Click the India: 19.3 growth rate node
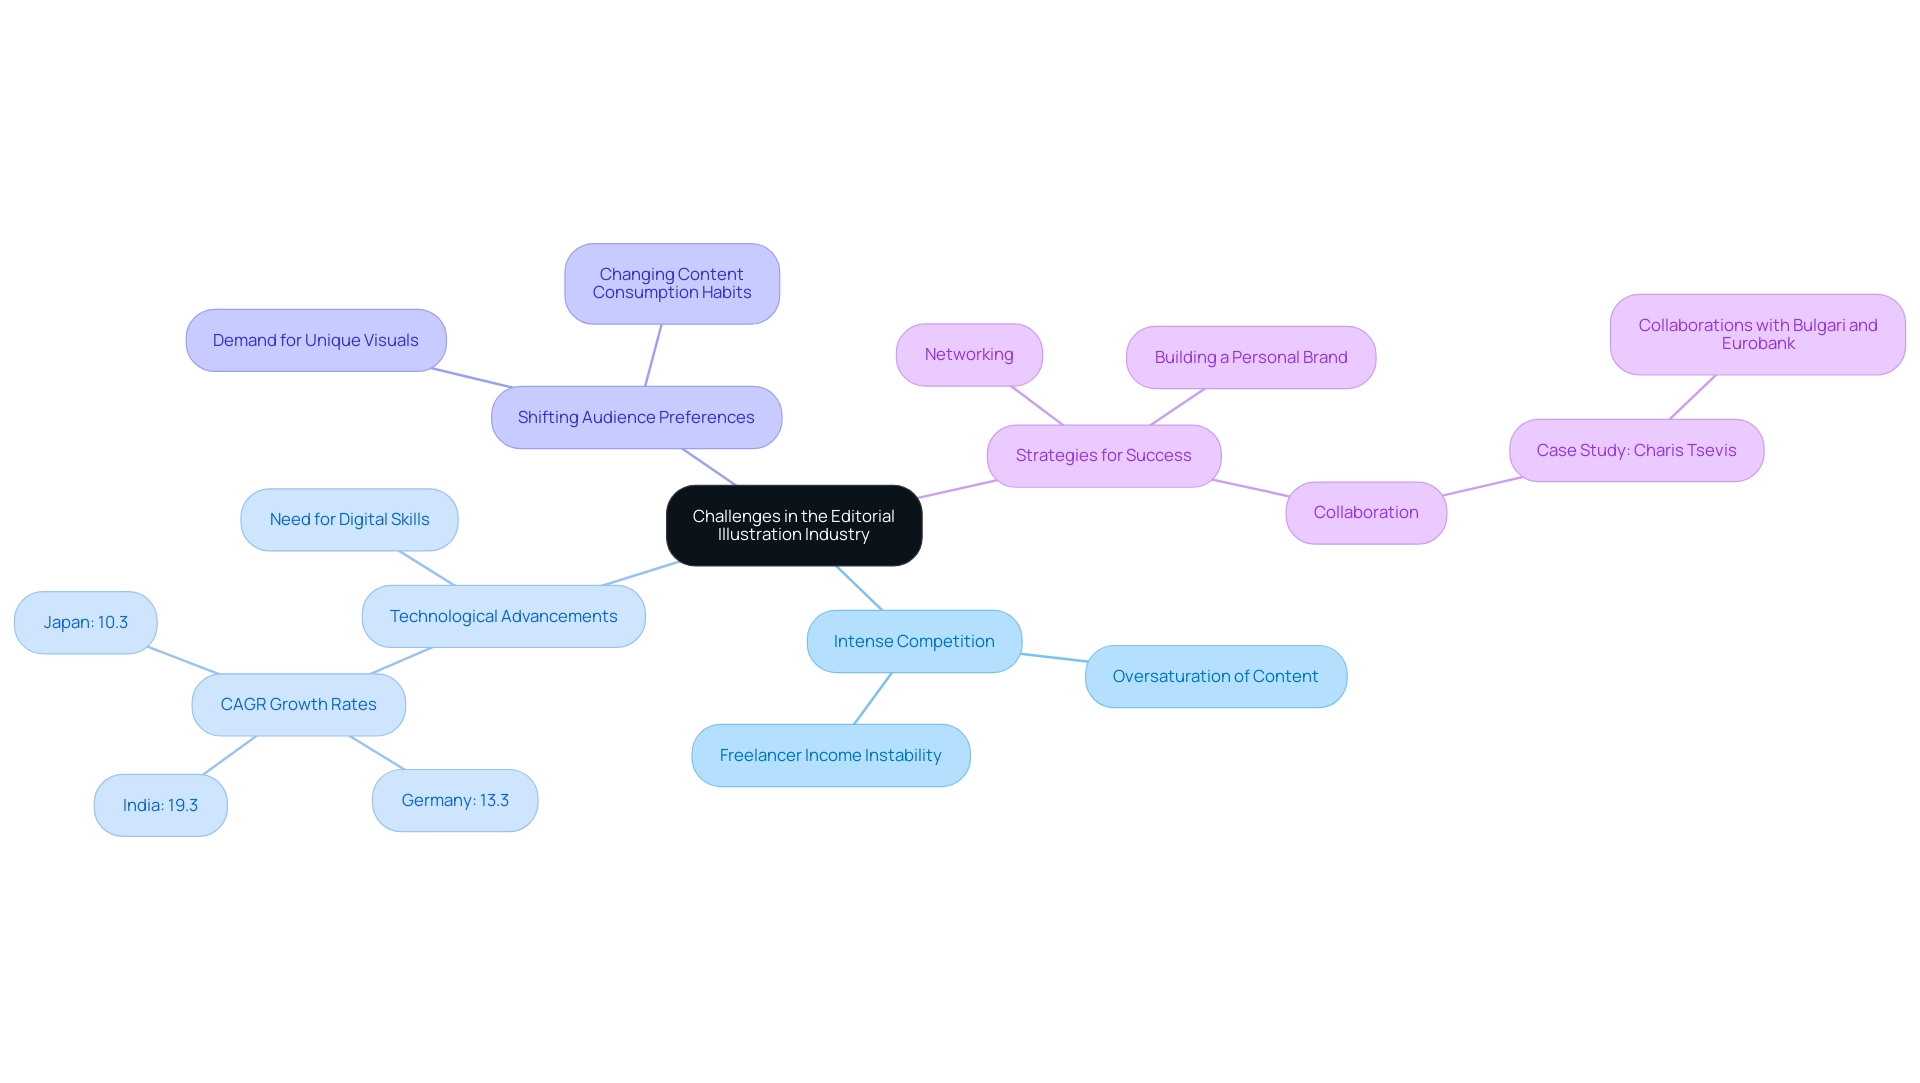 click(x=160, y=803)
